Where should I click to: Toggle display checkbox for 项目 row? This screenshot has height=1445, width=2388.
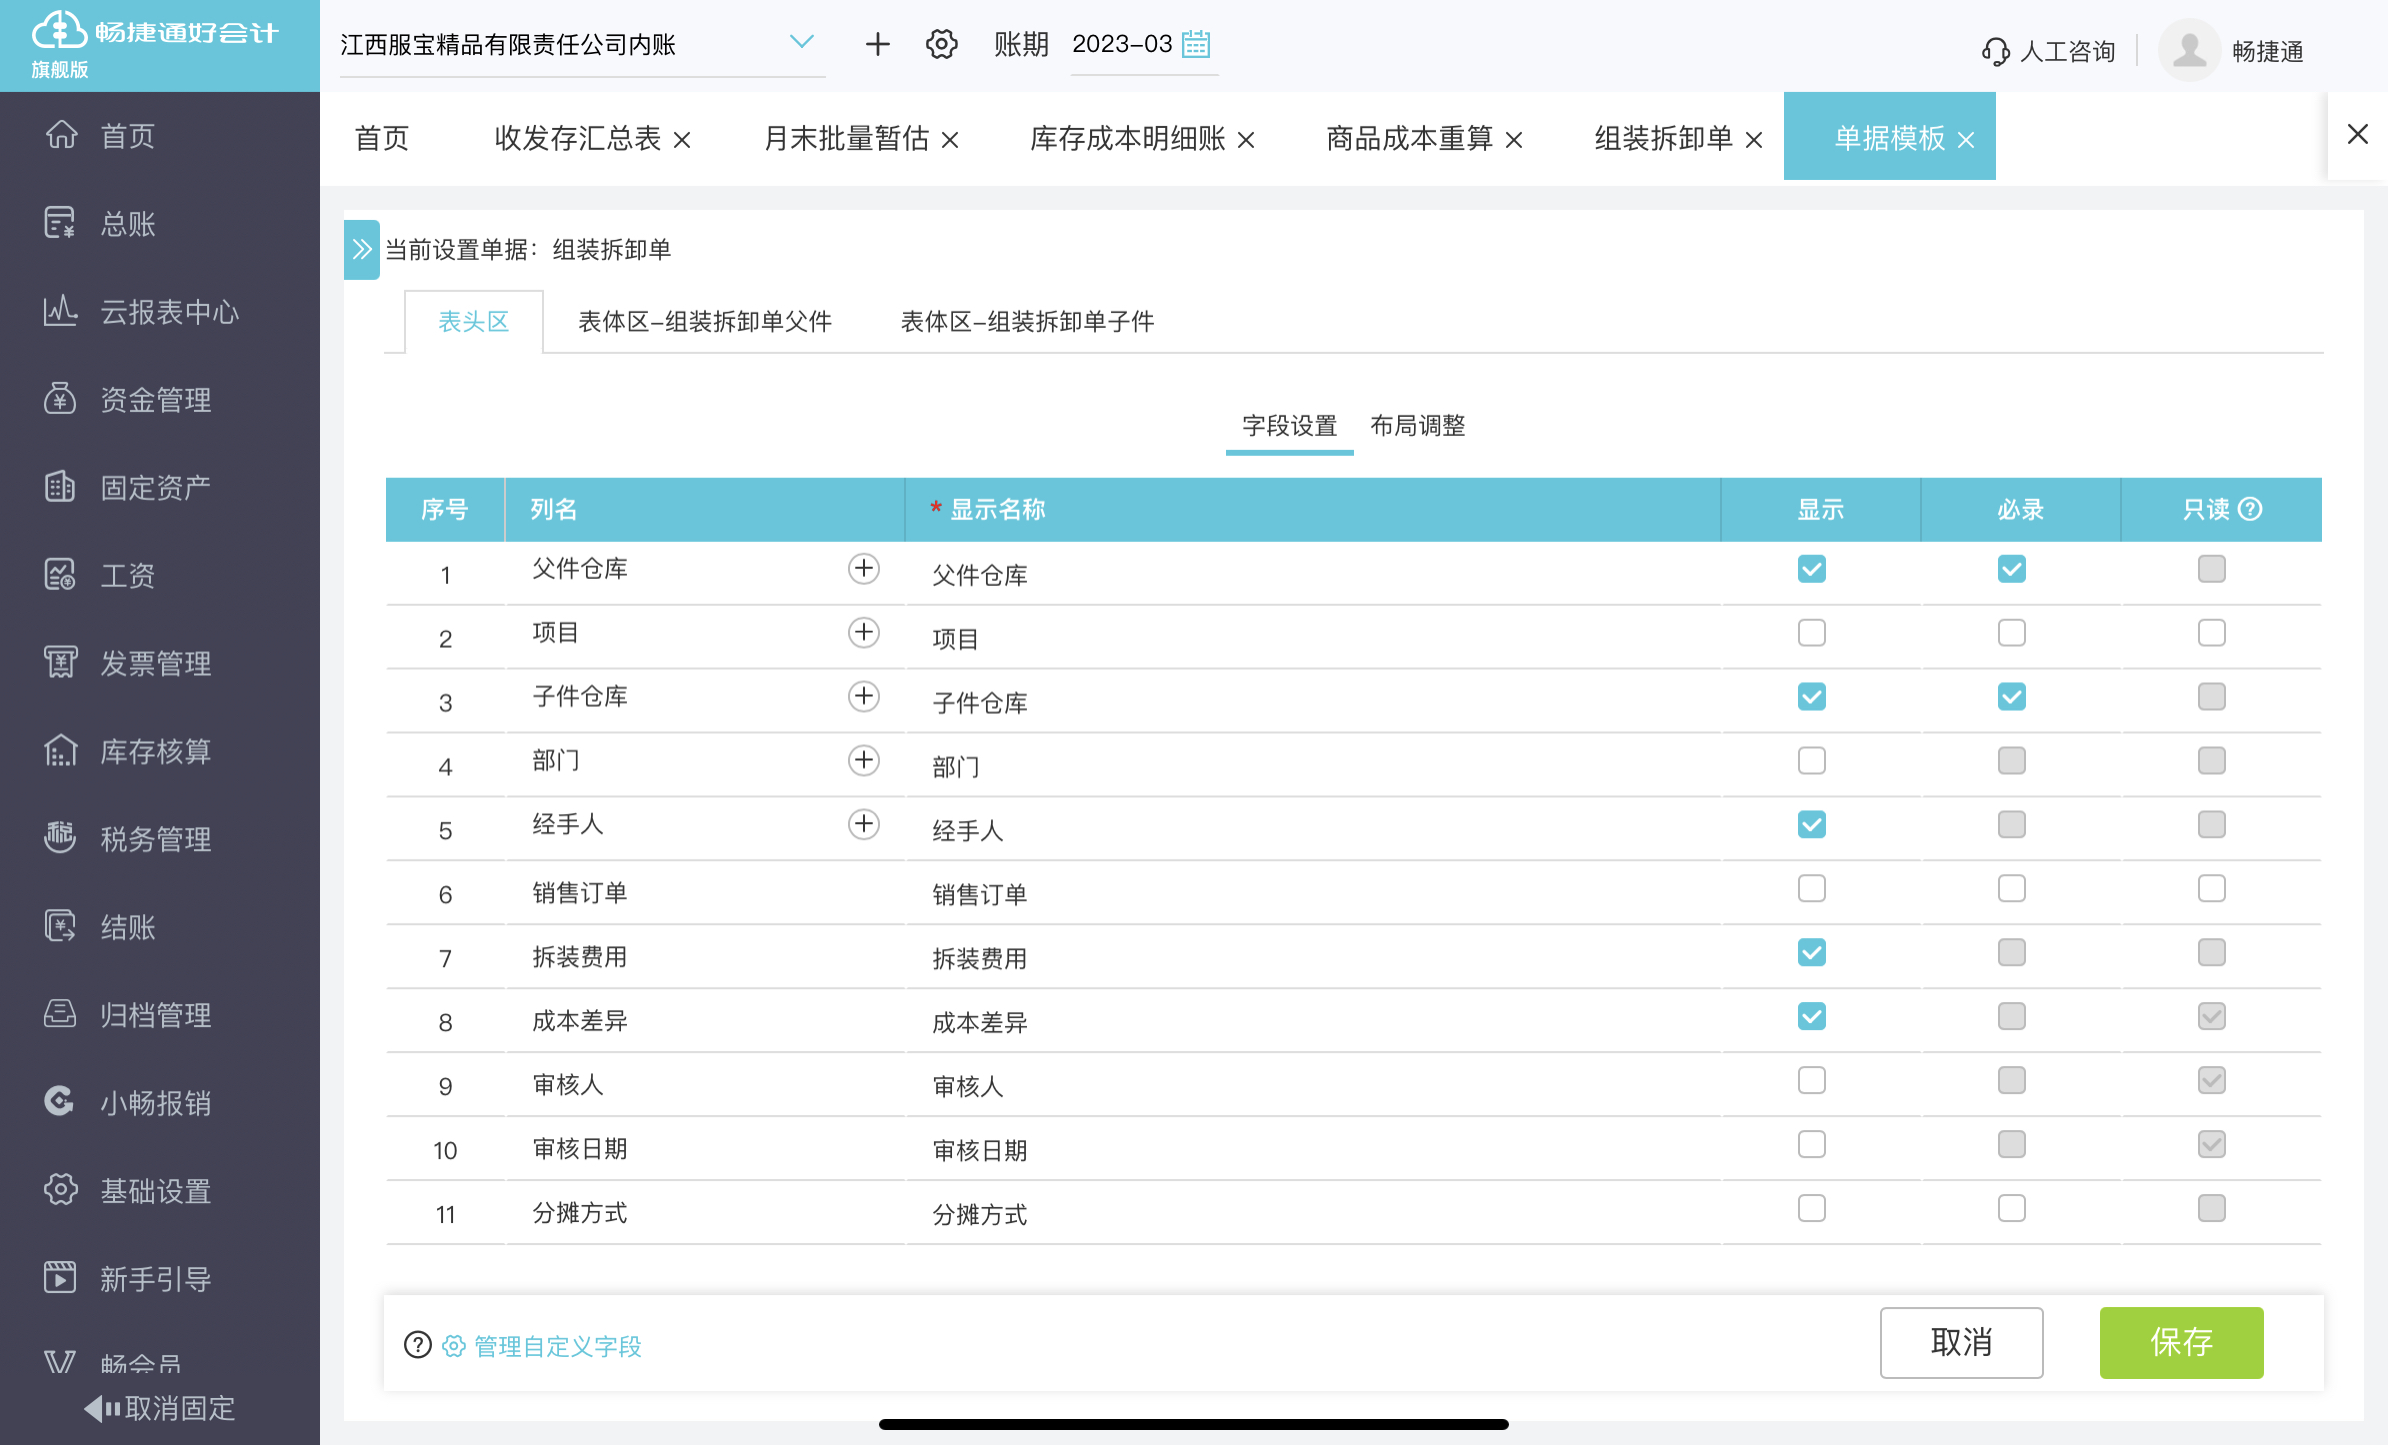[1811, 633]
